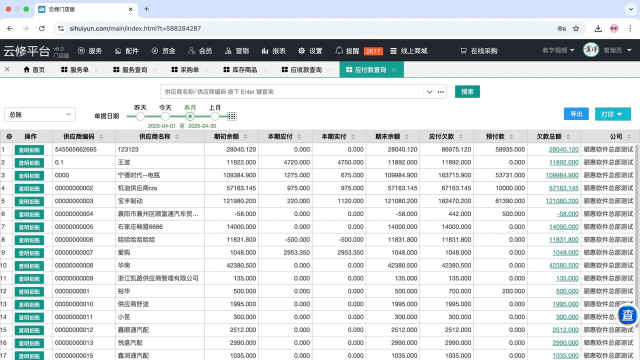Close the 服务单 tab
The image size is (640, 360).
[97, 70]
